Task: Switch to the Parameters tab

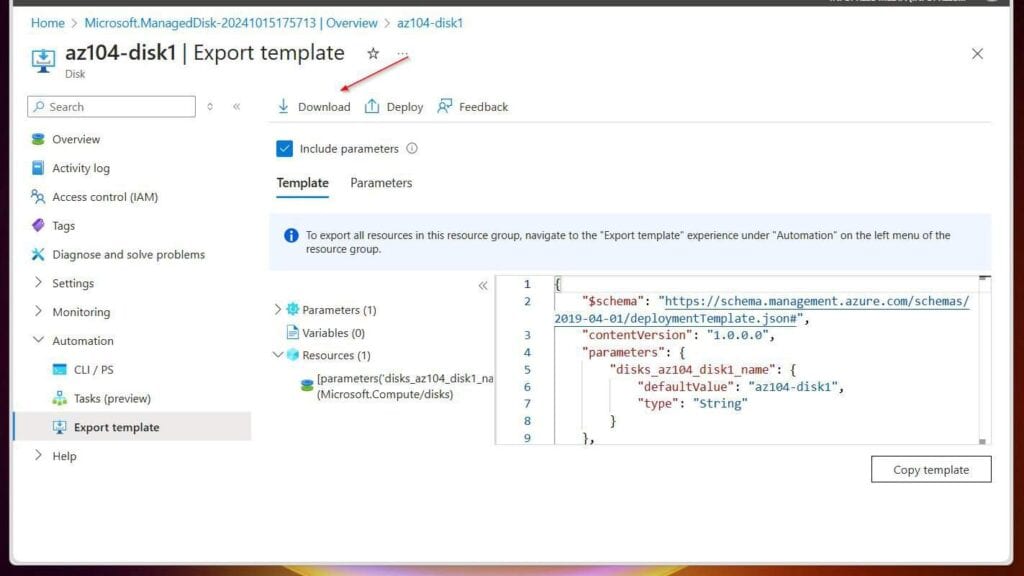Action: 381,183
